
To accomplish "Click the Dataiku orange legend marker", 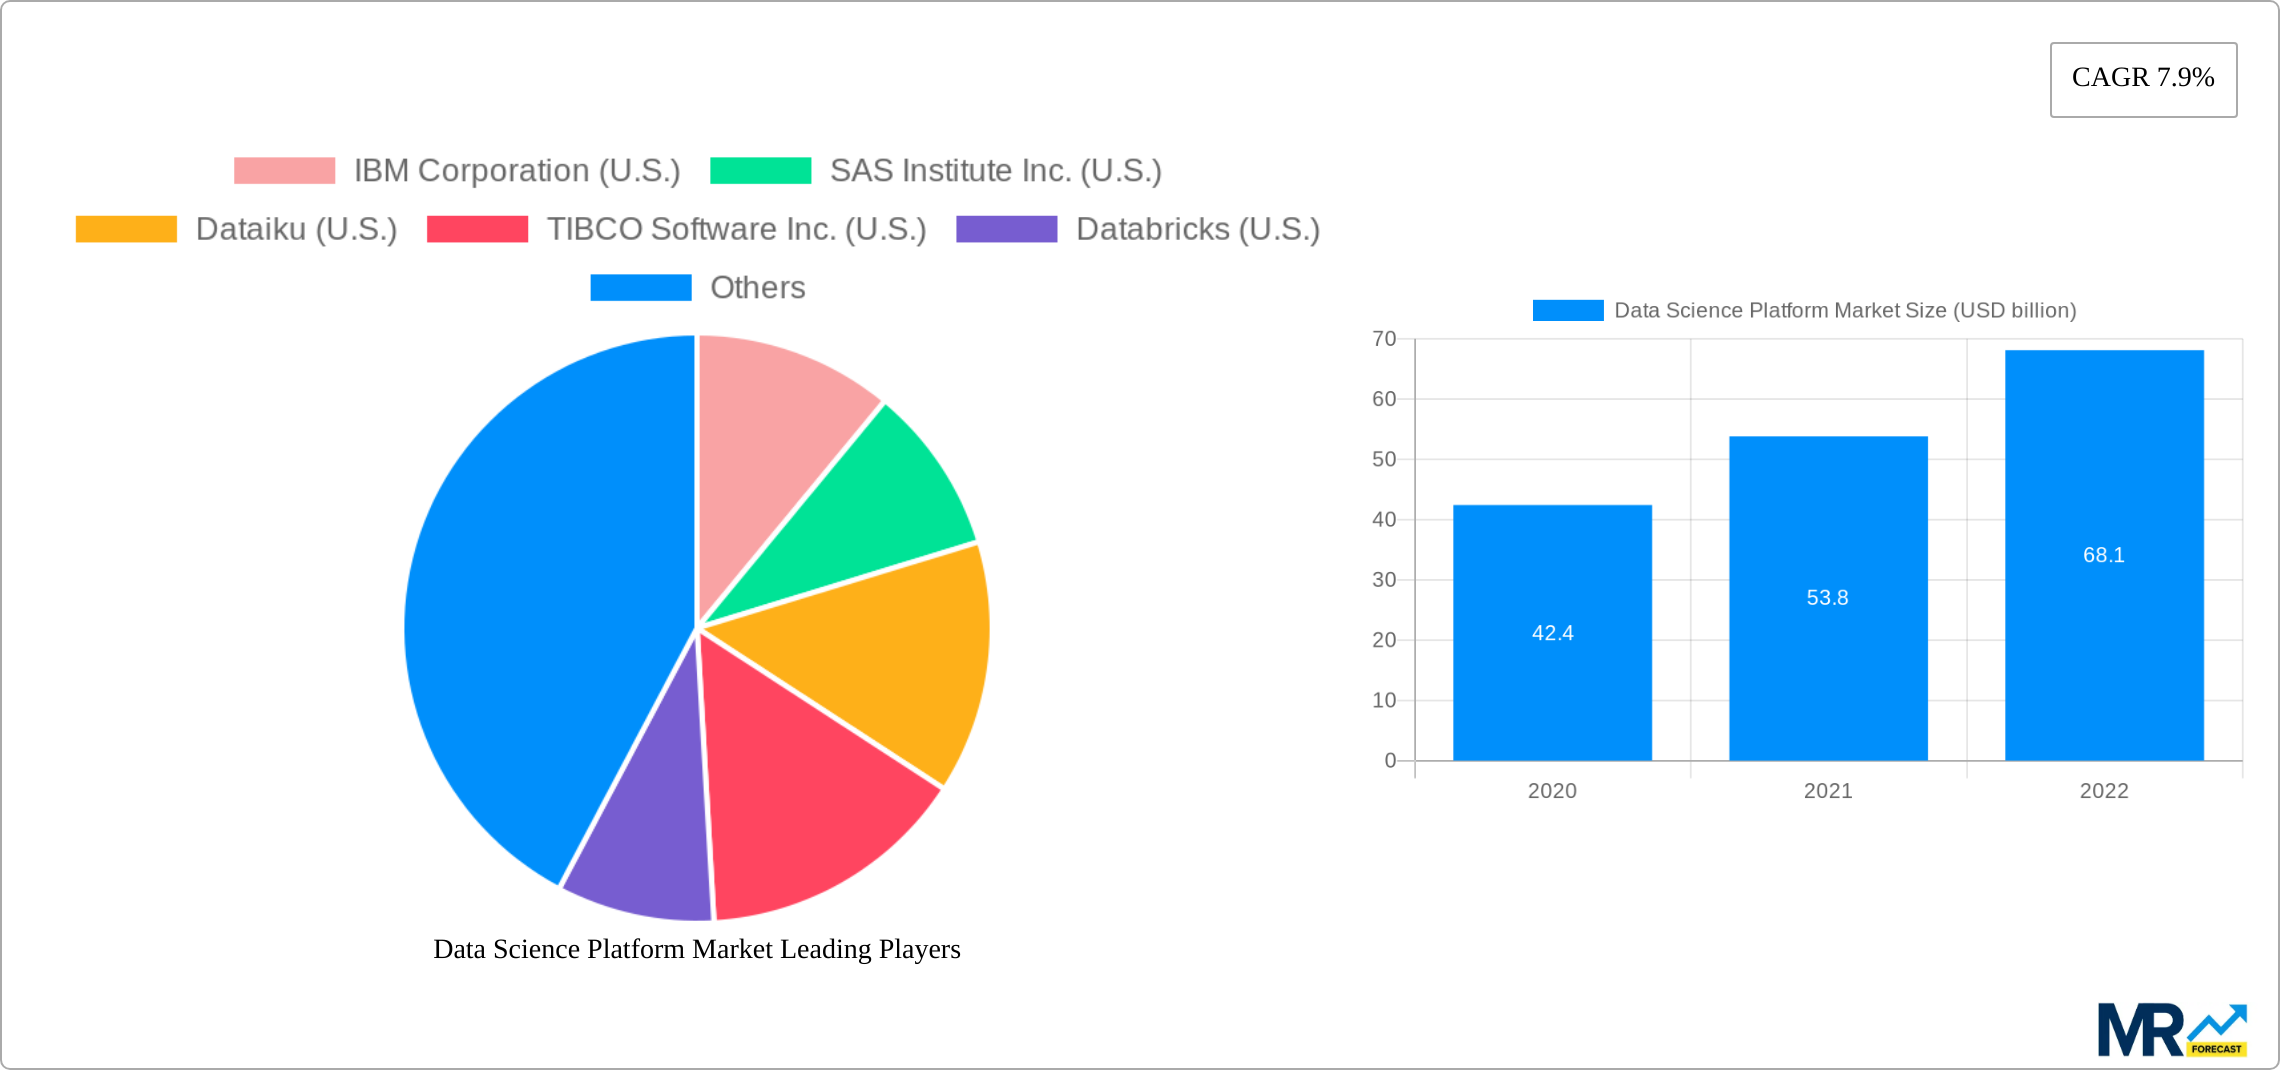I will (x=125, y=228).
